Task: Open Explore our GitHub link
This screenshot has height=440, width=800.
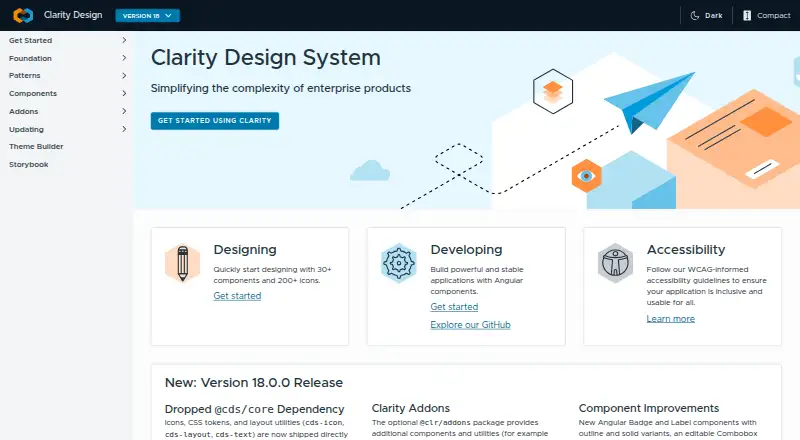Action: (470, 325)
